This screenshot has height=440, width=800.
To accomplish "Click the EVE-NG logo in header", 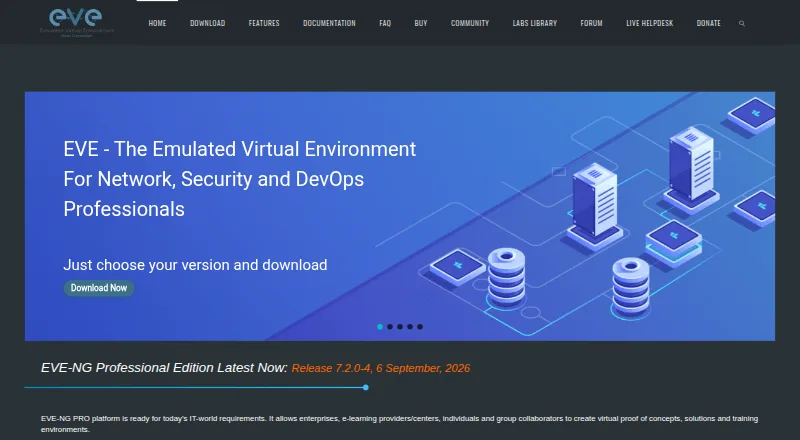I will coord(77,22).
